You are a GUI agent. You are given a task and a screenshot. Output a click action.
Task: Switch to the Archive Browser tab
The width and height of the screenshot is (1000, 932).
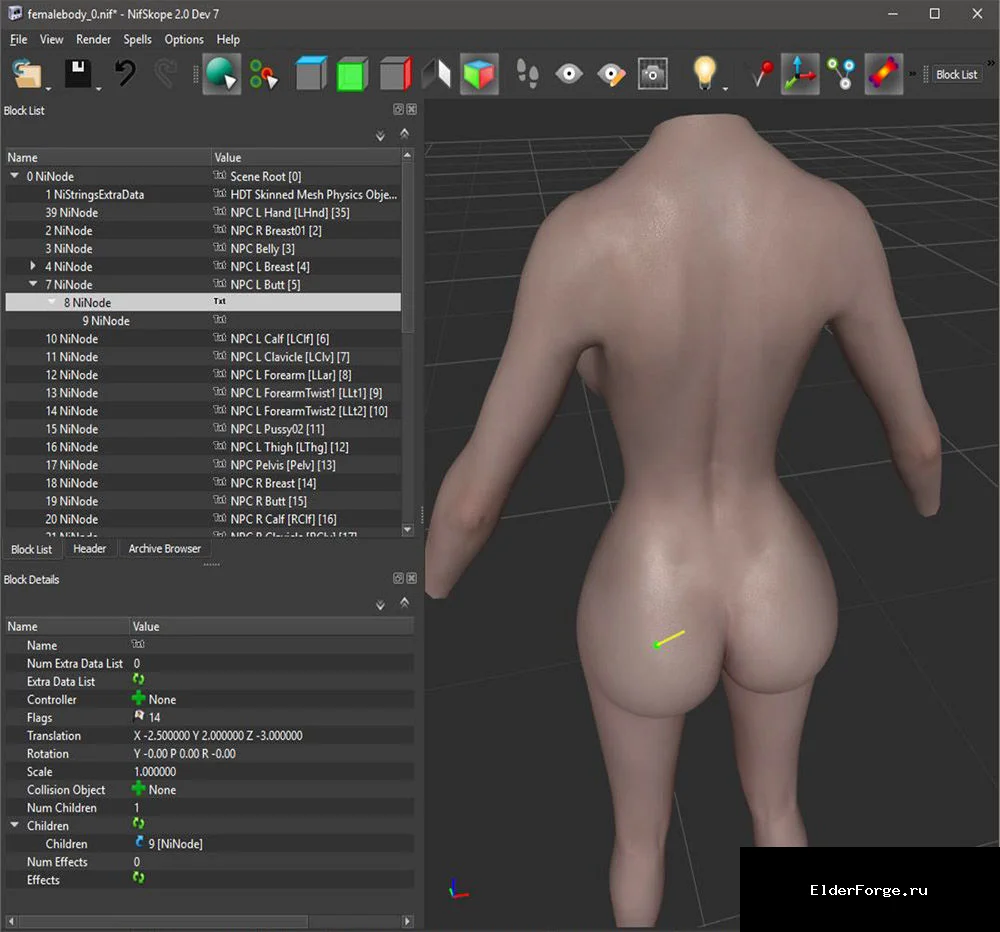tap(164, 549)
